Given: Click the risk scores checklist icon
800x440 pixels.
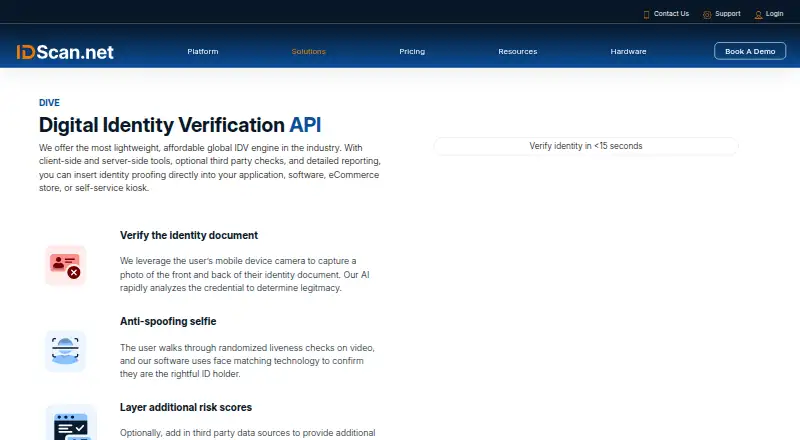Looking at the screenshot, I should click(x=71, y=423).
